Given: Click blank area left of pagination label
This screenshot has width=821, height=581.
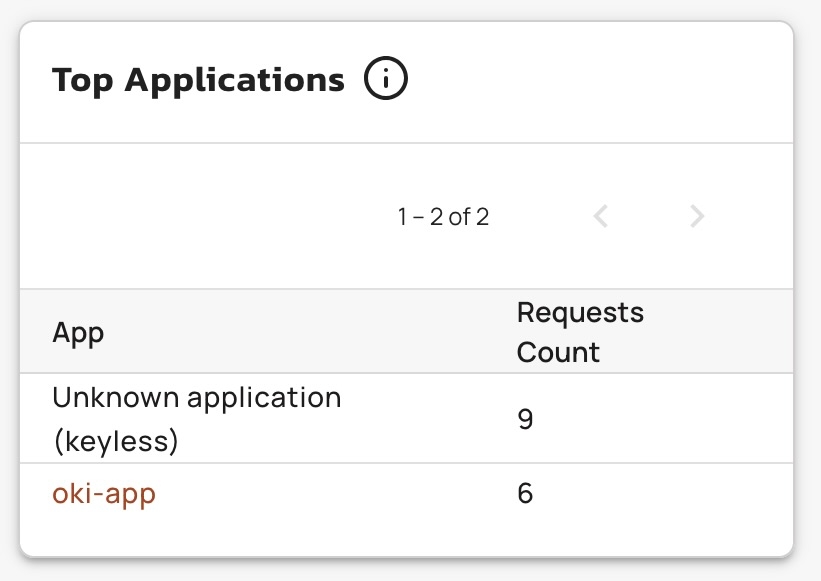Looking at the screenshot, I should (x=200, y=217).
